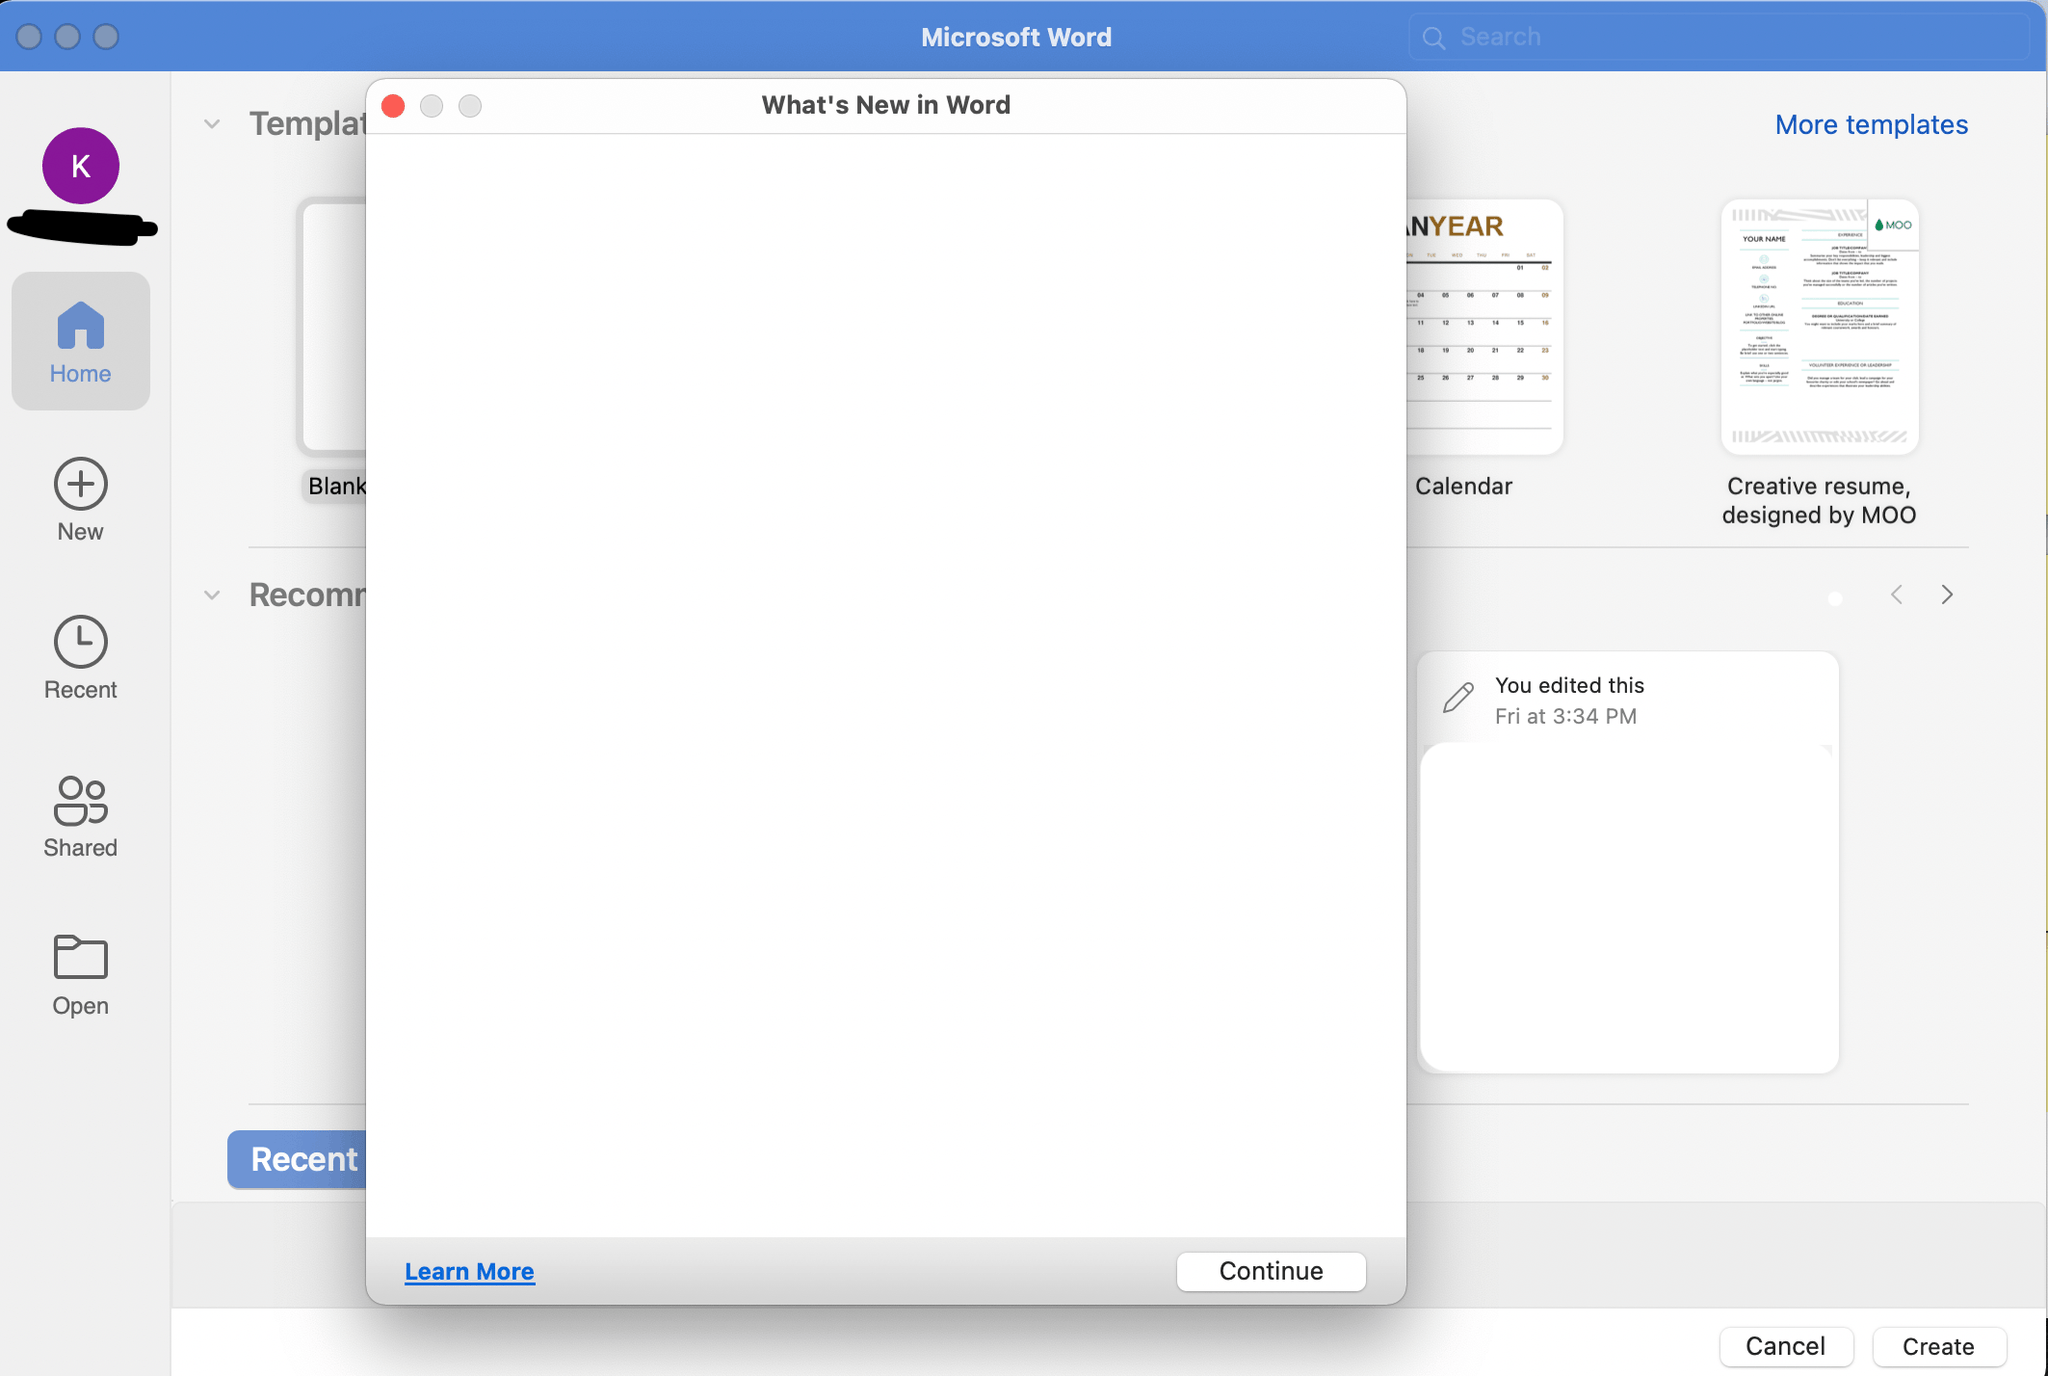Expand the Templates section chevron

(213, 123)
